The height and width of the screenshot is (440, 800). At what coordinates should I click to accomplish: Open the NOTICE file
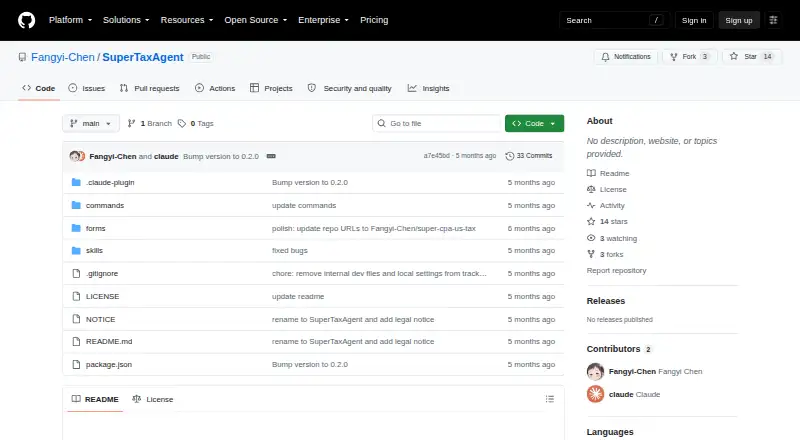(101, 320)
